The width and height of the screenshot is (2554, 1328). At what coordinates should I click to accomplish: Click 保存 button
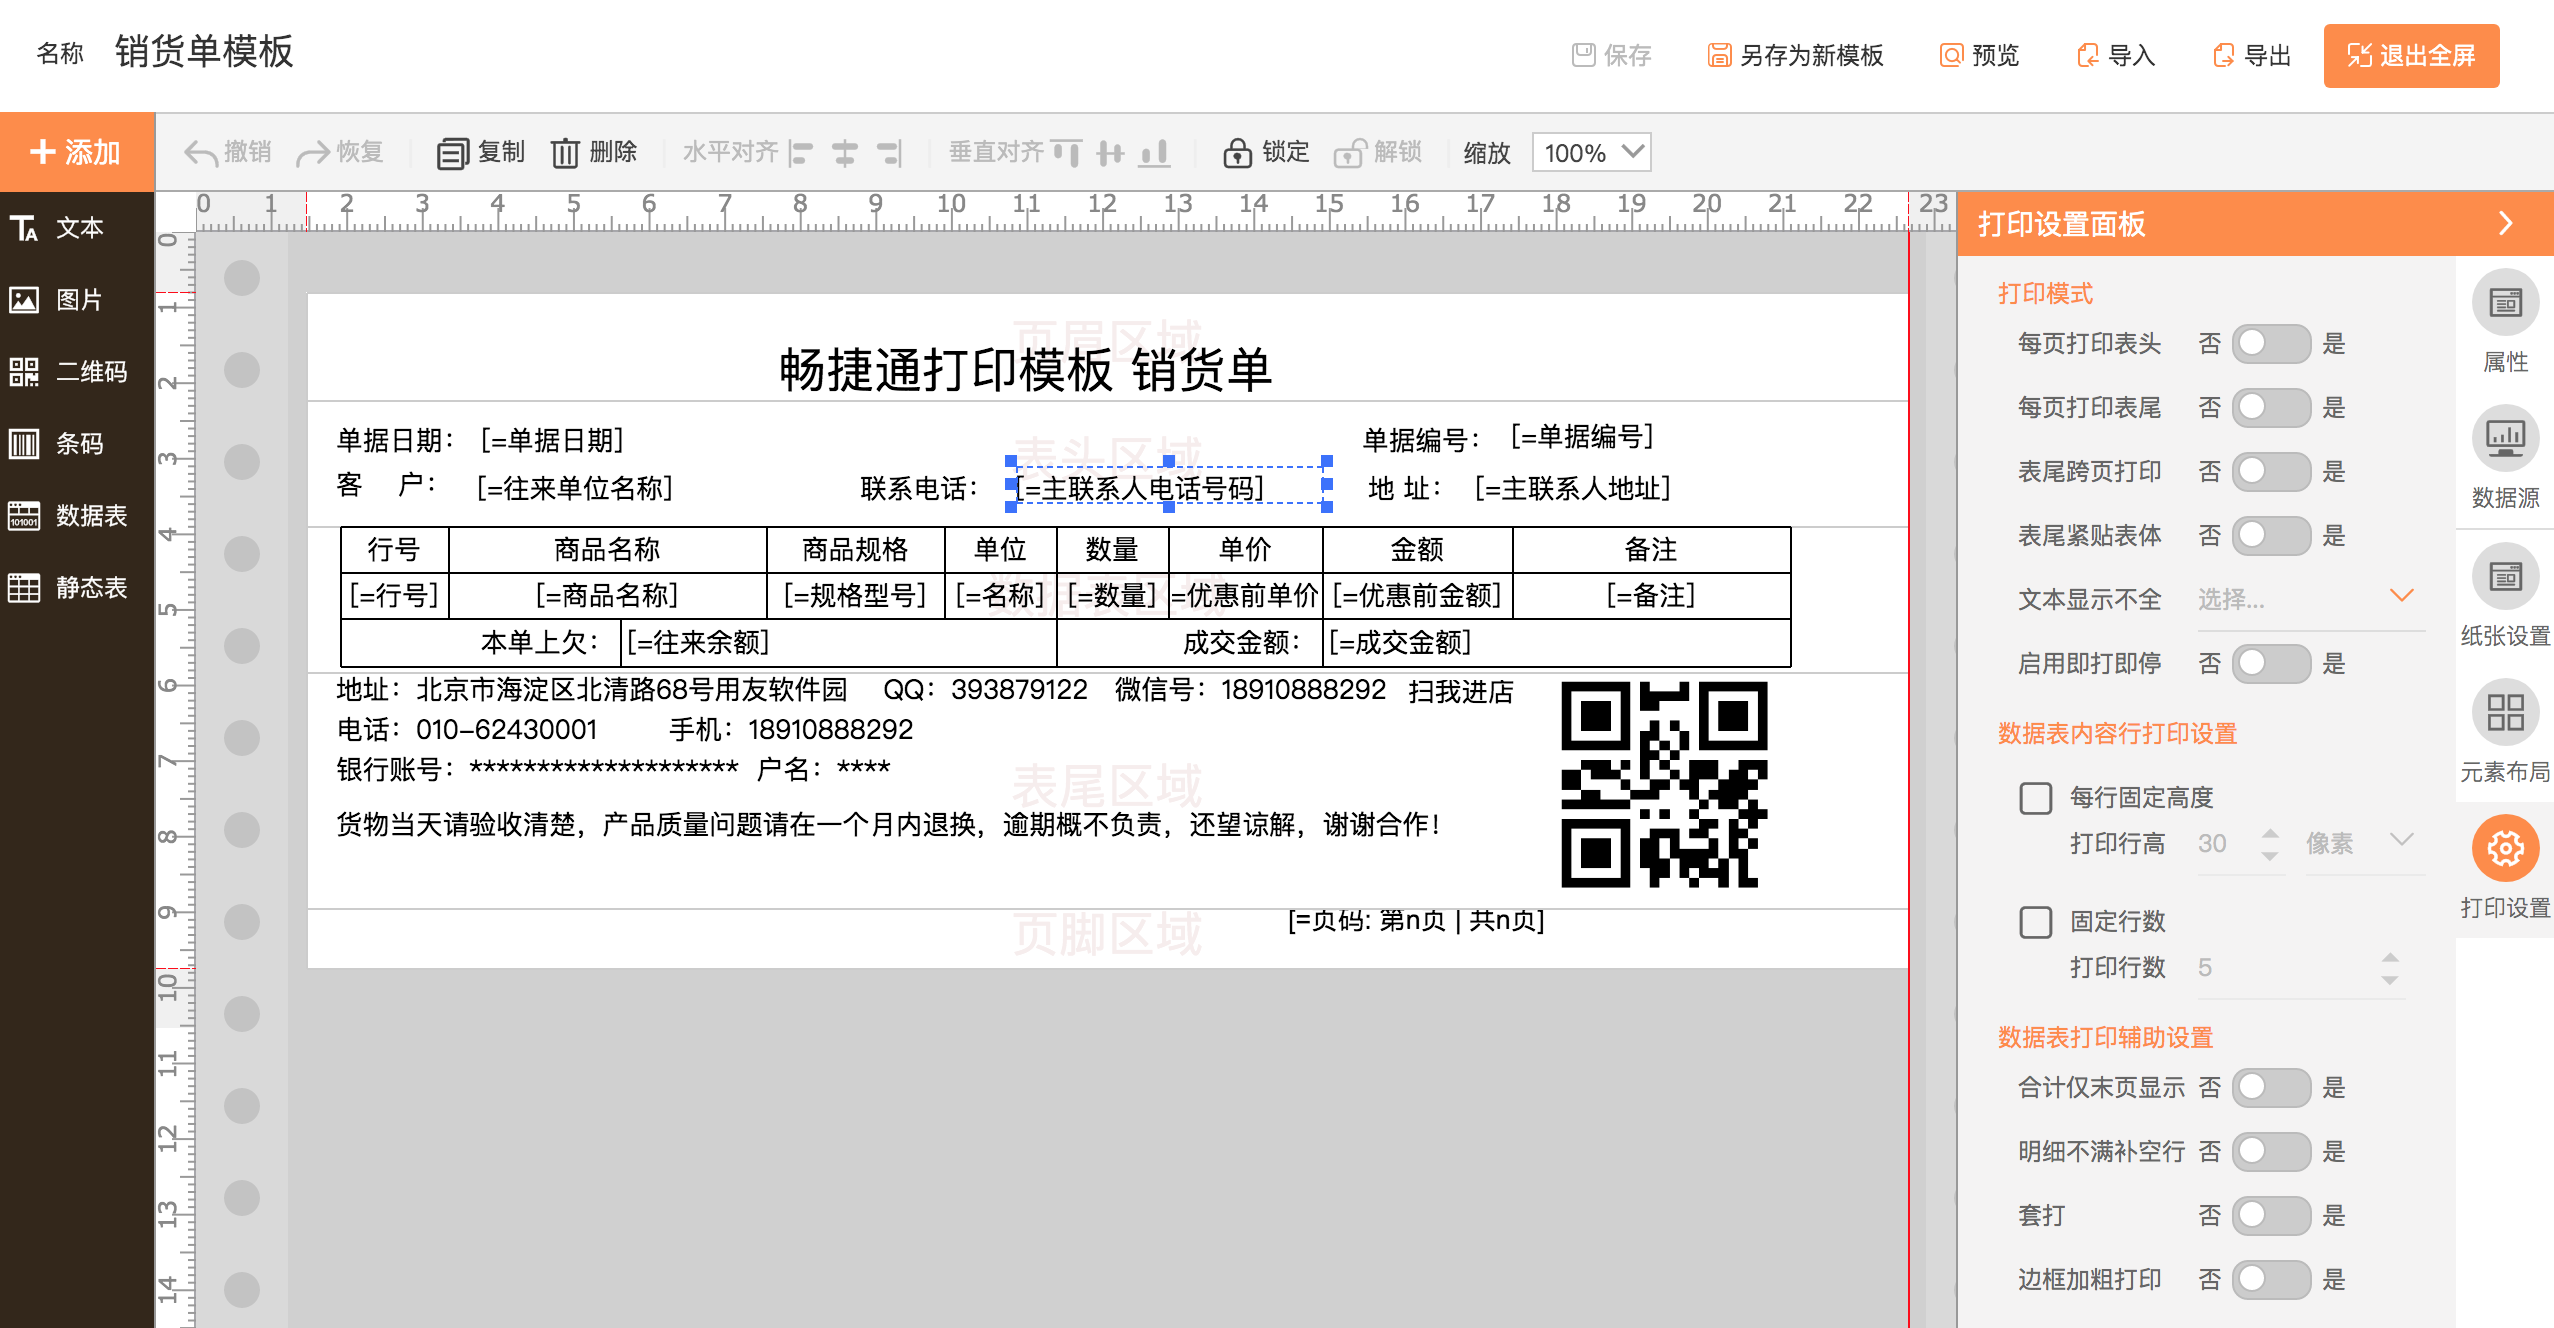[x=1613, y=52]
